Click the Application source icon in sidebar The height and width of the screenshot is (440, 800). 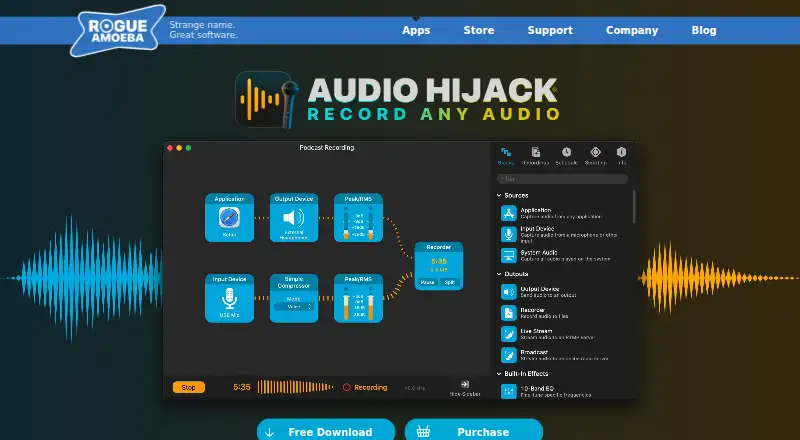coord(509,213)
